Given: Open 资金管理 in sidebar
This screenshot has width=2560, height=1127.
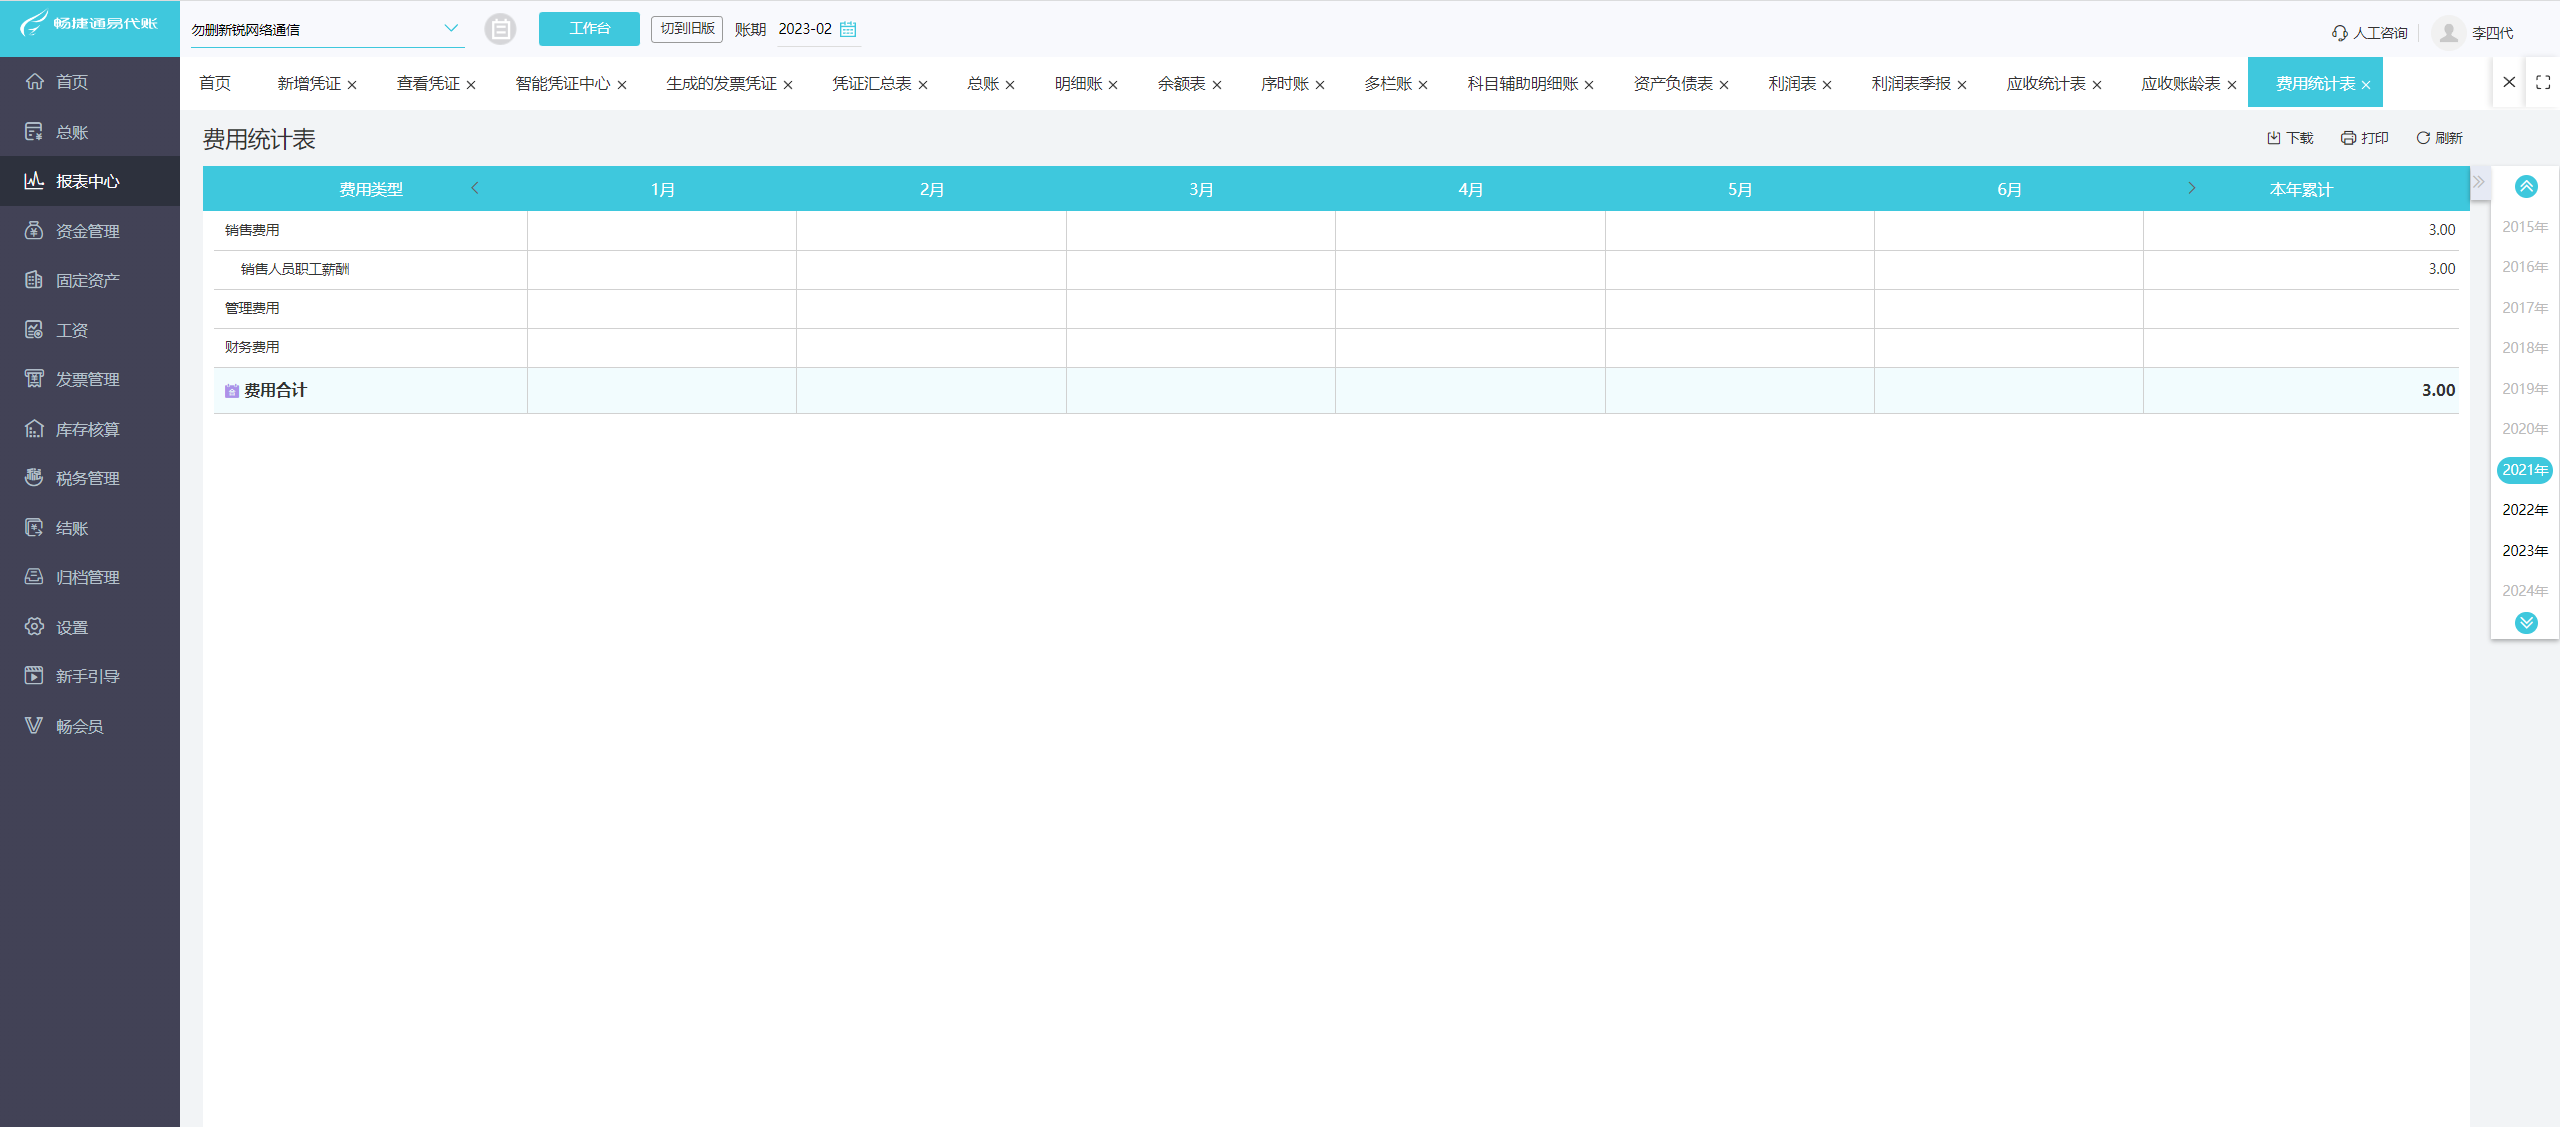Looking at the screenshot, I should click(90, 229).
